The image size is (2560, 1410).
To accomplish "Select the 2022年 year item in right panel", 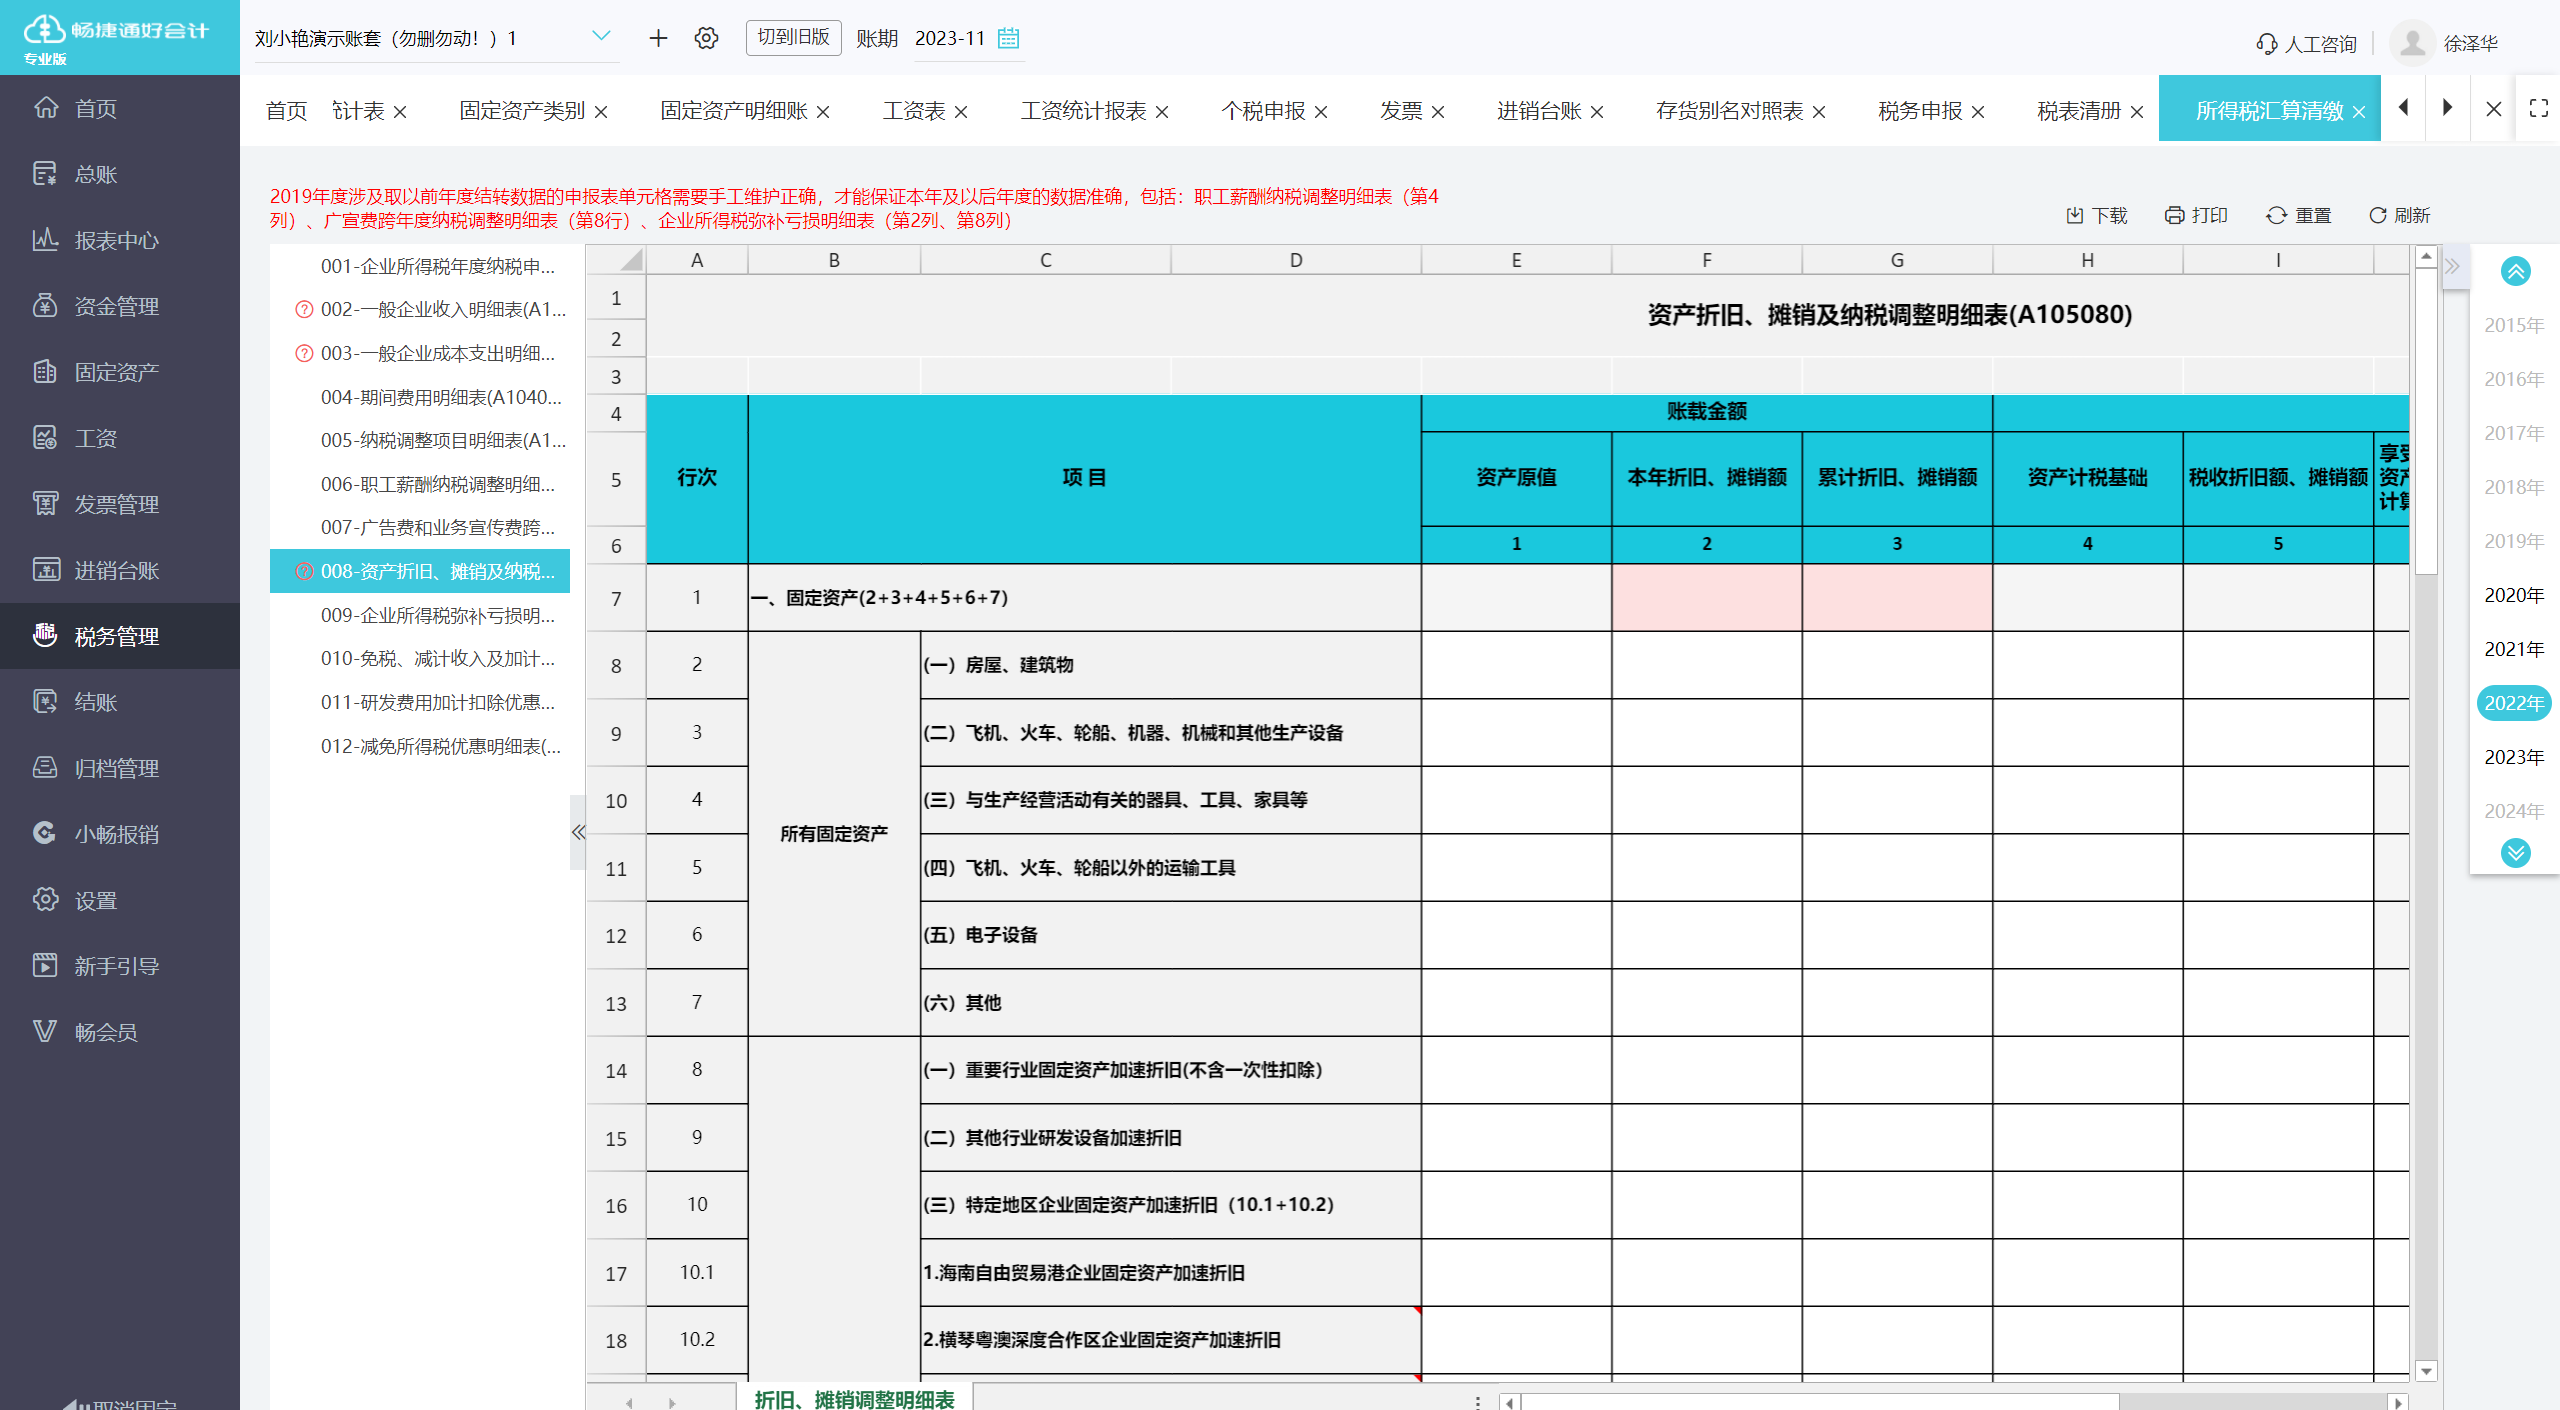I will click(2513, 702).
